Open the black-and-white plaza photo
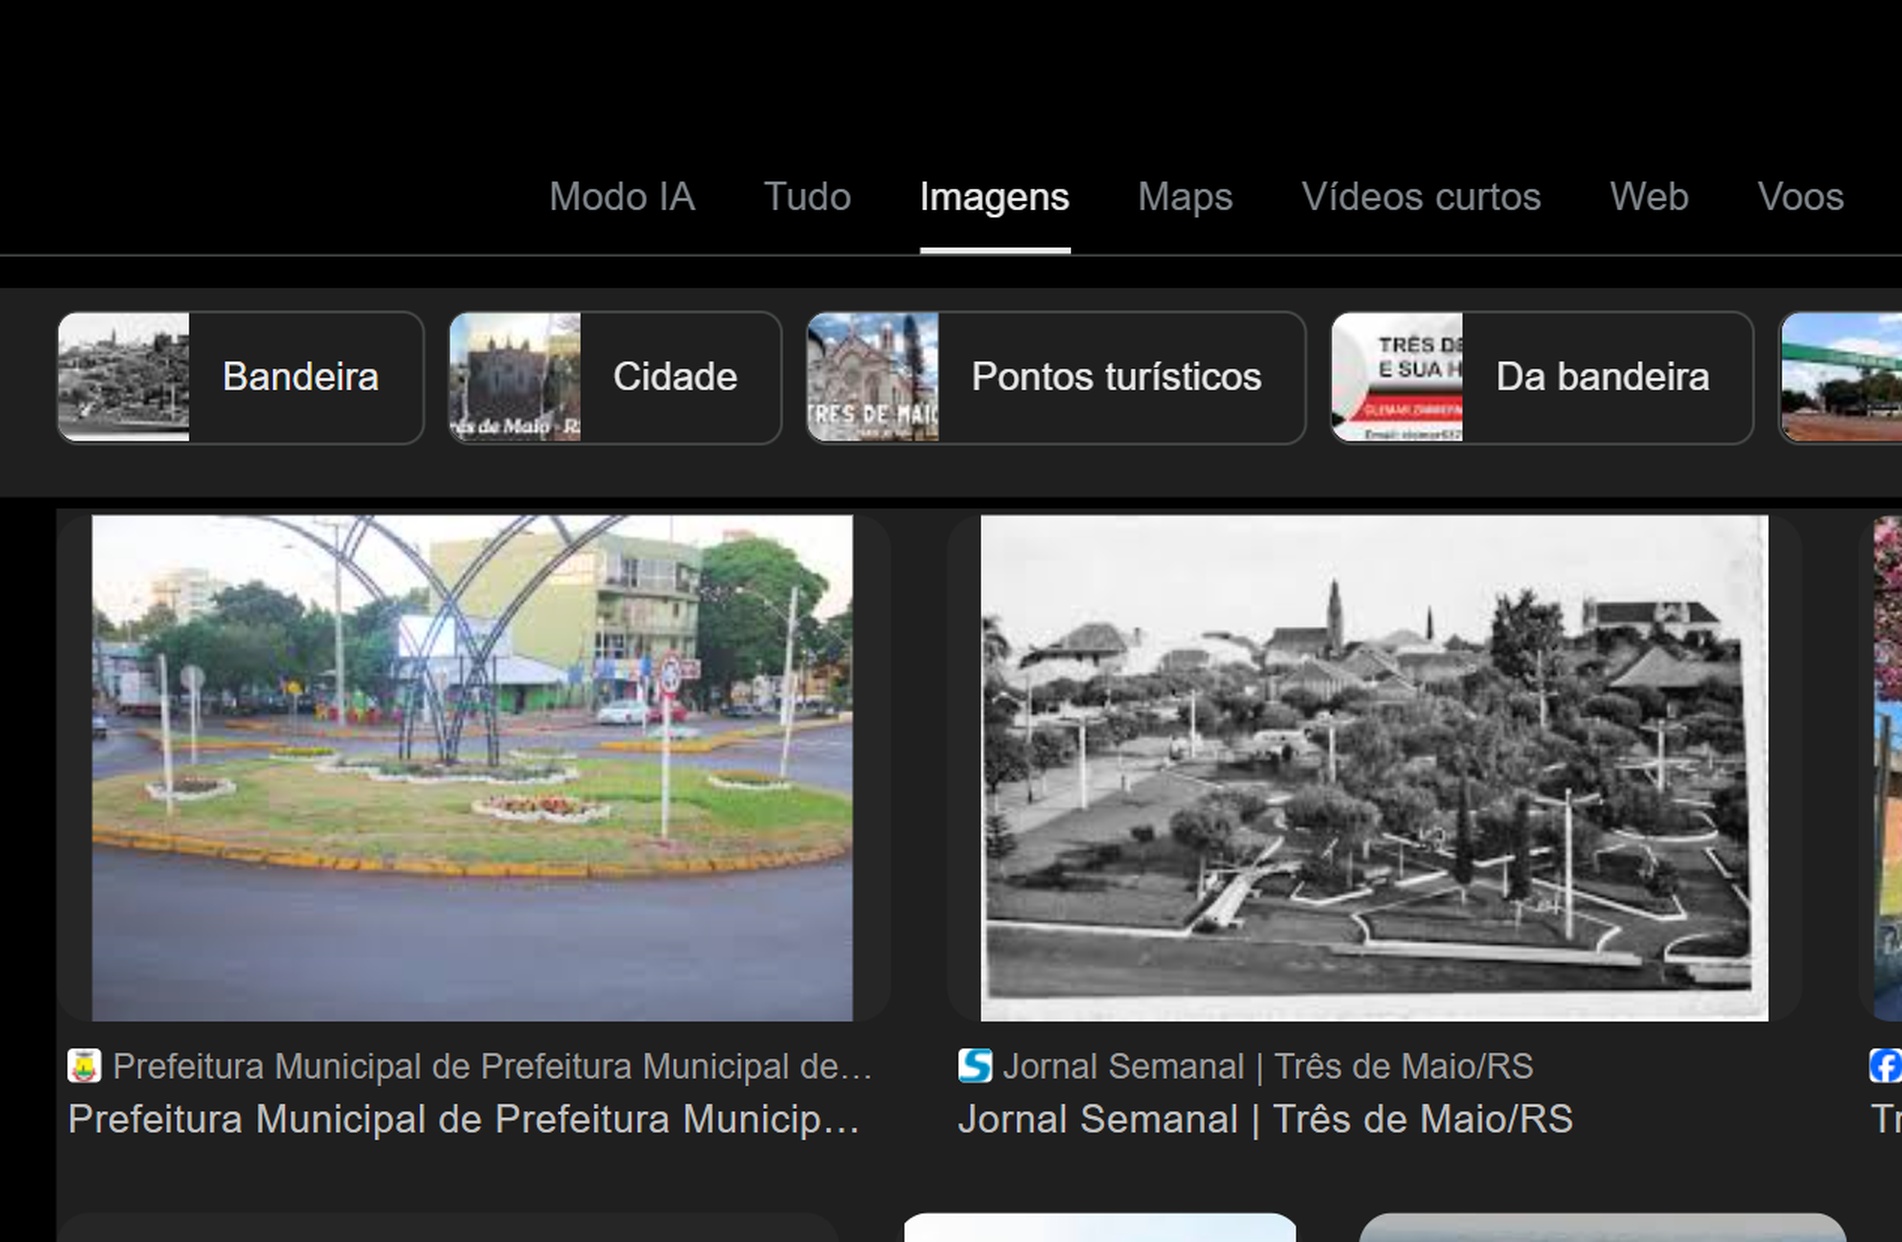 click(1374, 767)
